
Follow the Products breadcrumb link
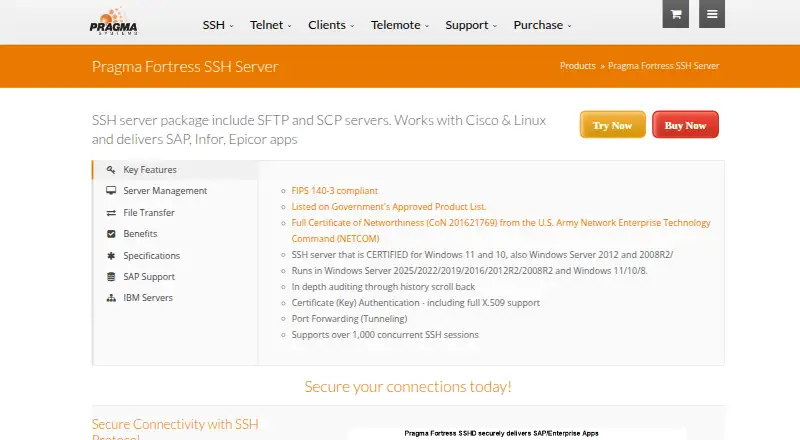pyautogui.click(x=578, y=66)
